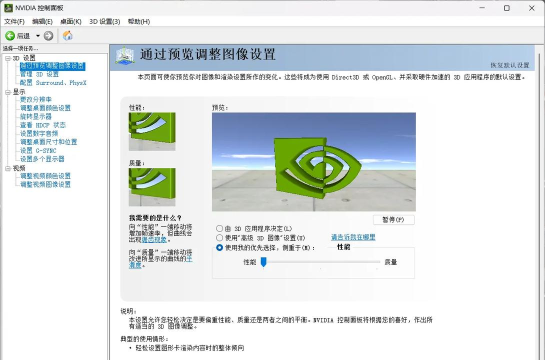Open the 帮助(H) menu
The width and height of the screenshot is (545, 360).
coord(139,22)
